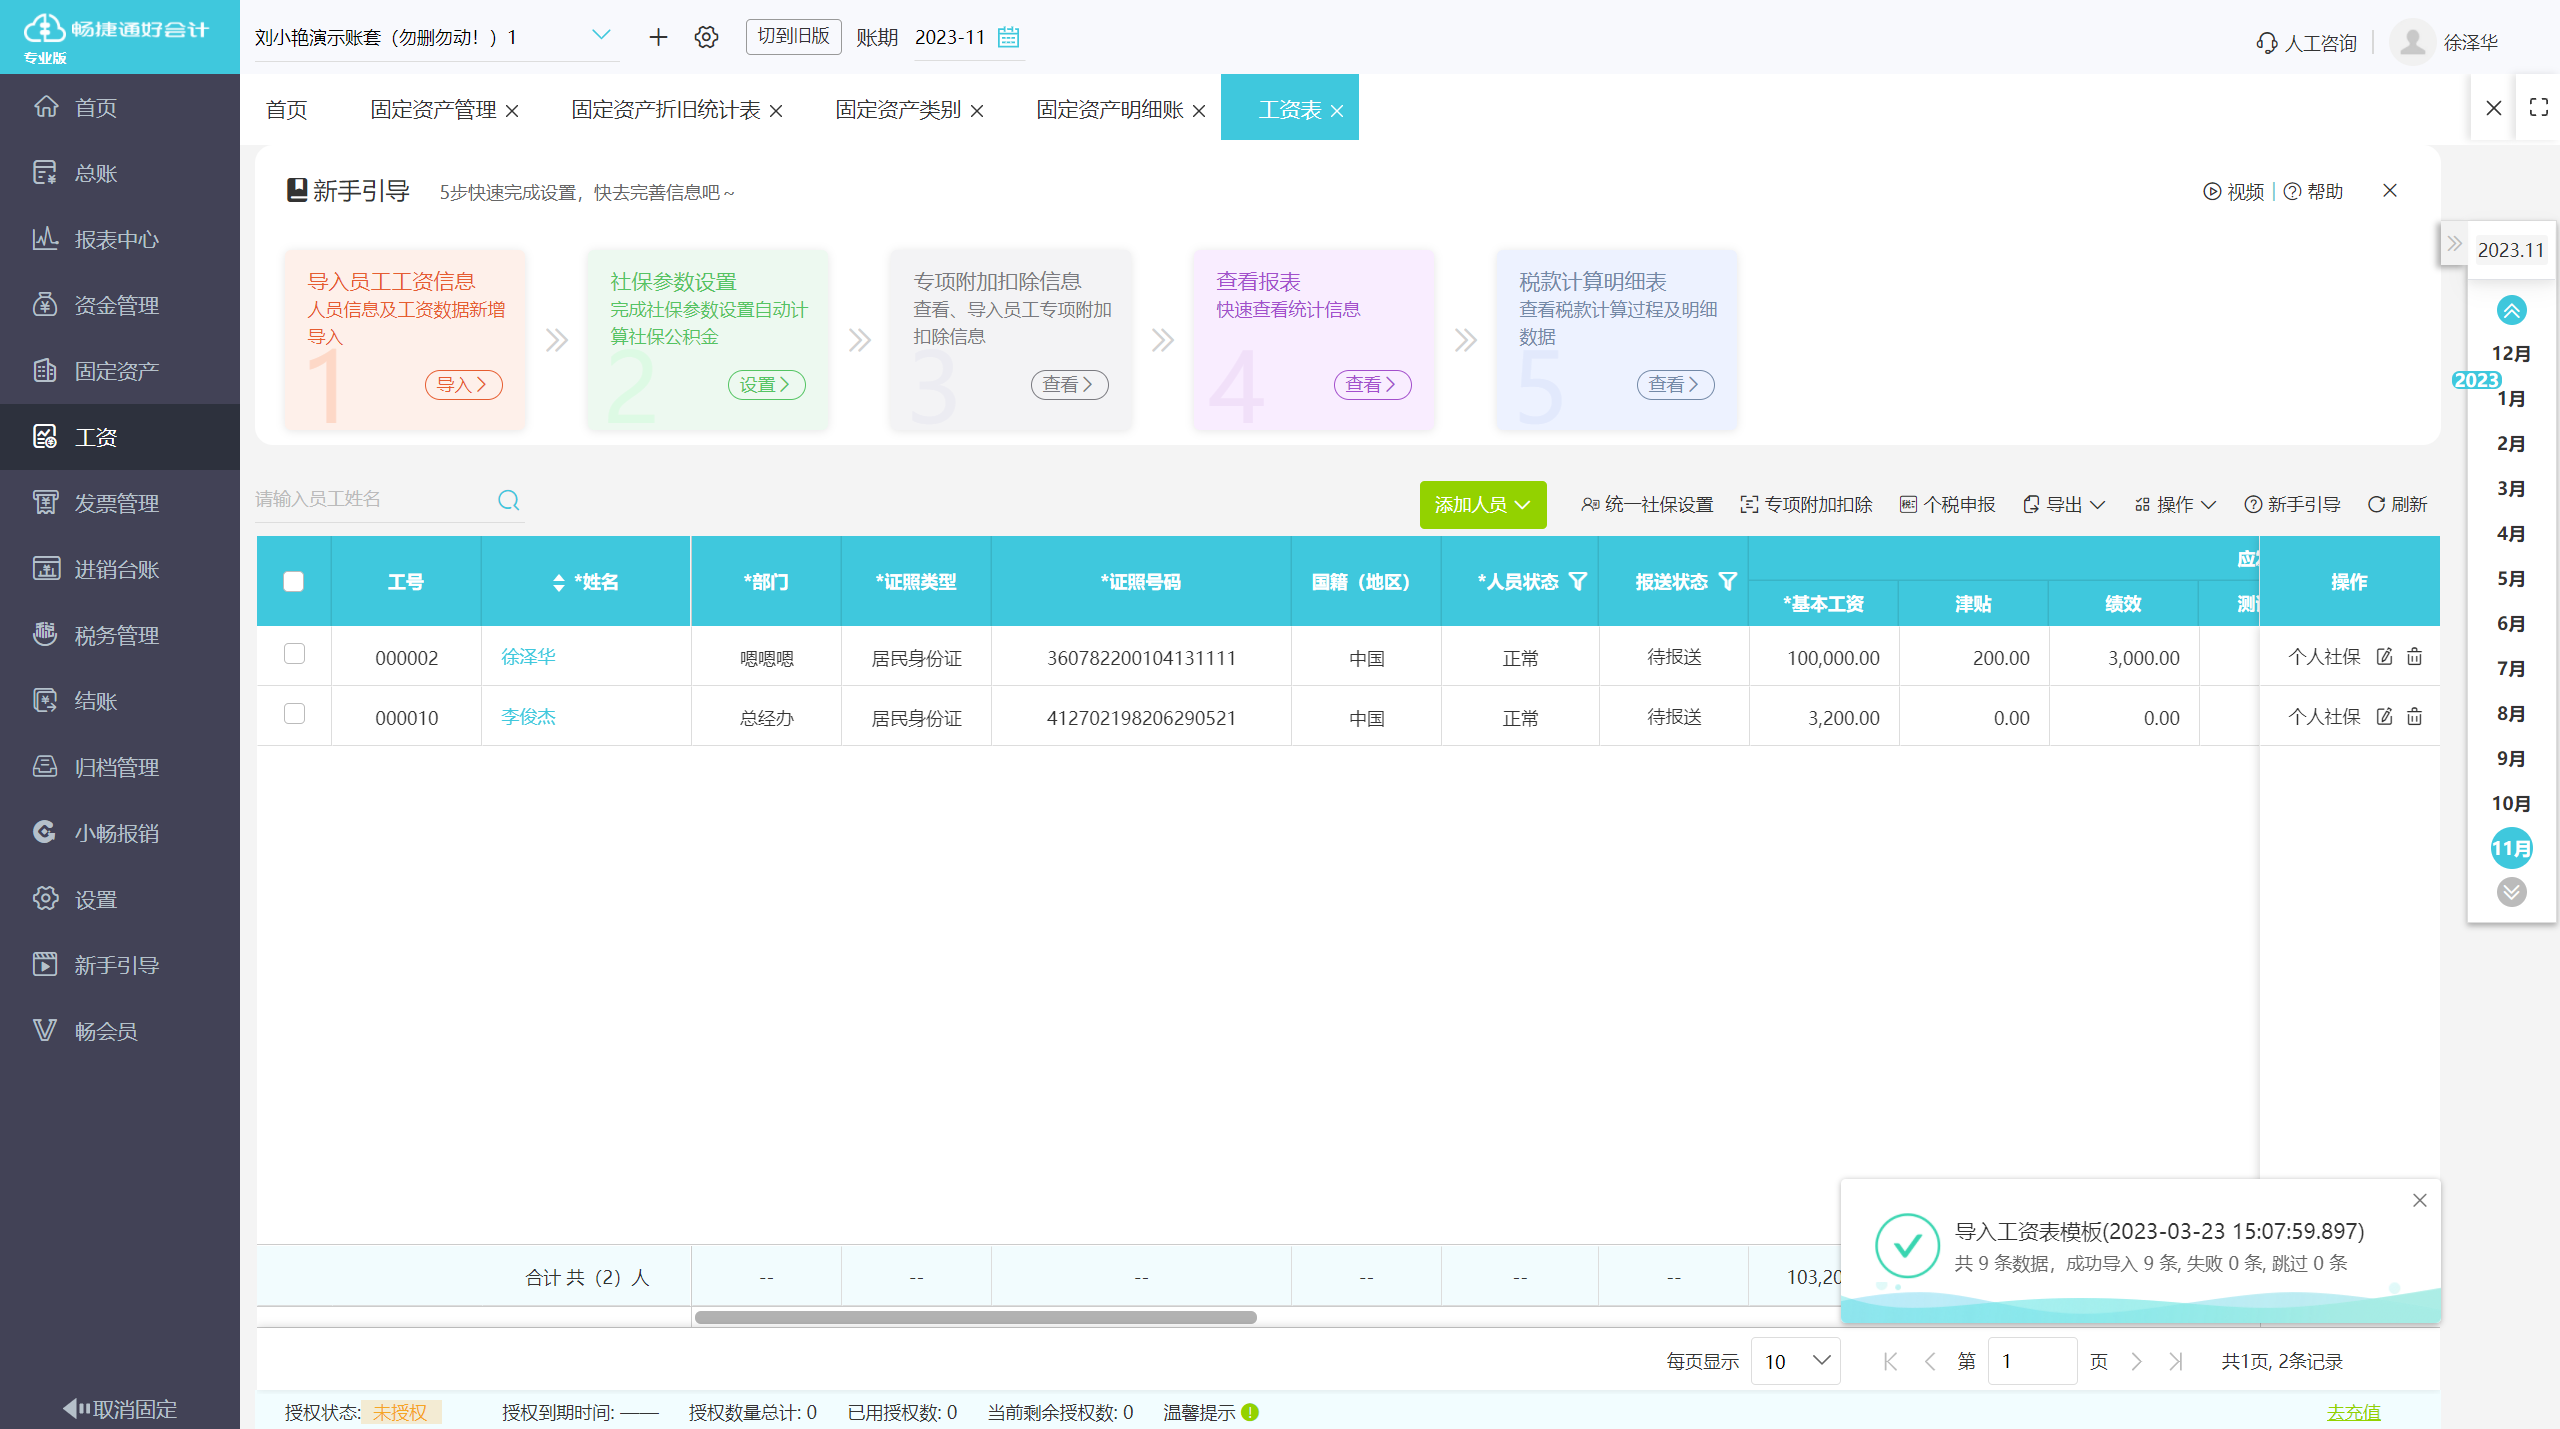Image resolution: width=2560 pixels, height=1429 pixels.
Task: Toggle the select-all header checkbox
Action: [x=294, y=582]
